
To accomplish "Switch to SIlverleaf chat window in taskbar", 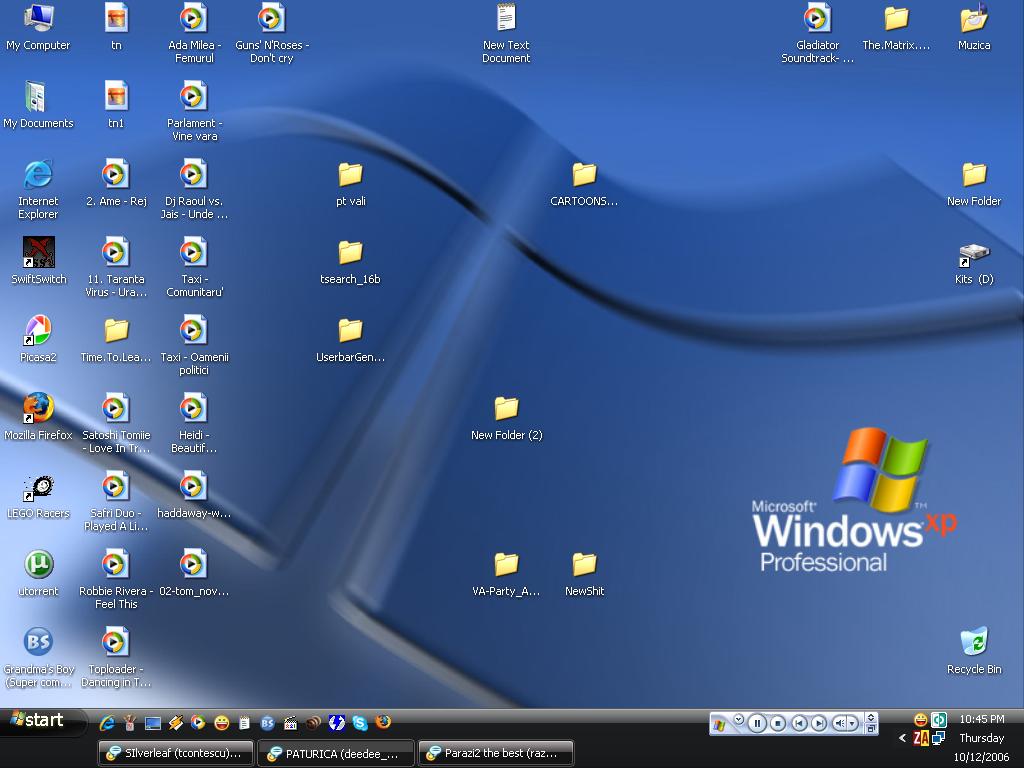I will [175, 753].
